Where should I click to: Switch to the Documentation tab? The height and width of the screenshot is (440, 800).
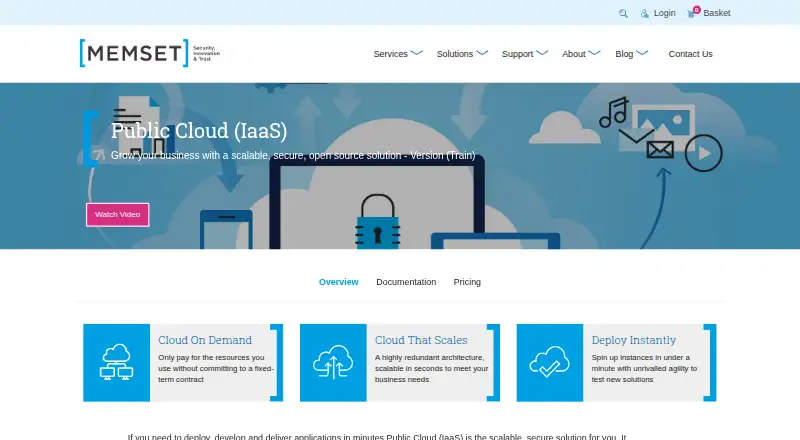(x=406, y=282)
